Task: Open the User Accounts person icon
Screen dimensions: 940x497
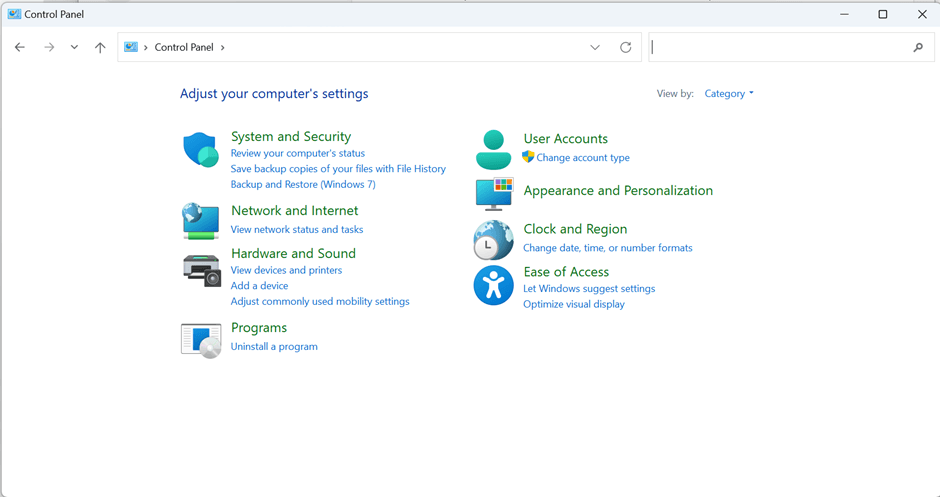Action: tap(493, 149)
